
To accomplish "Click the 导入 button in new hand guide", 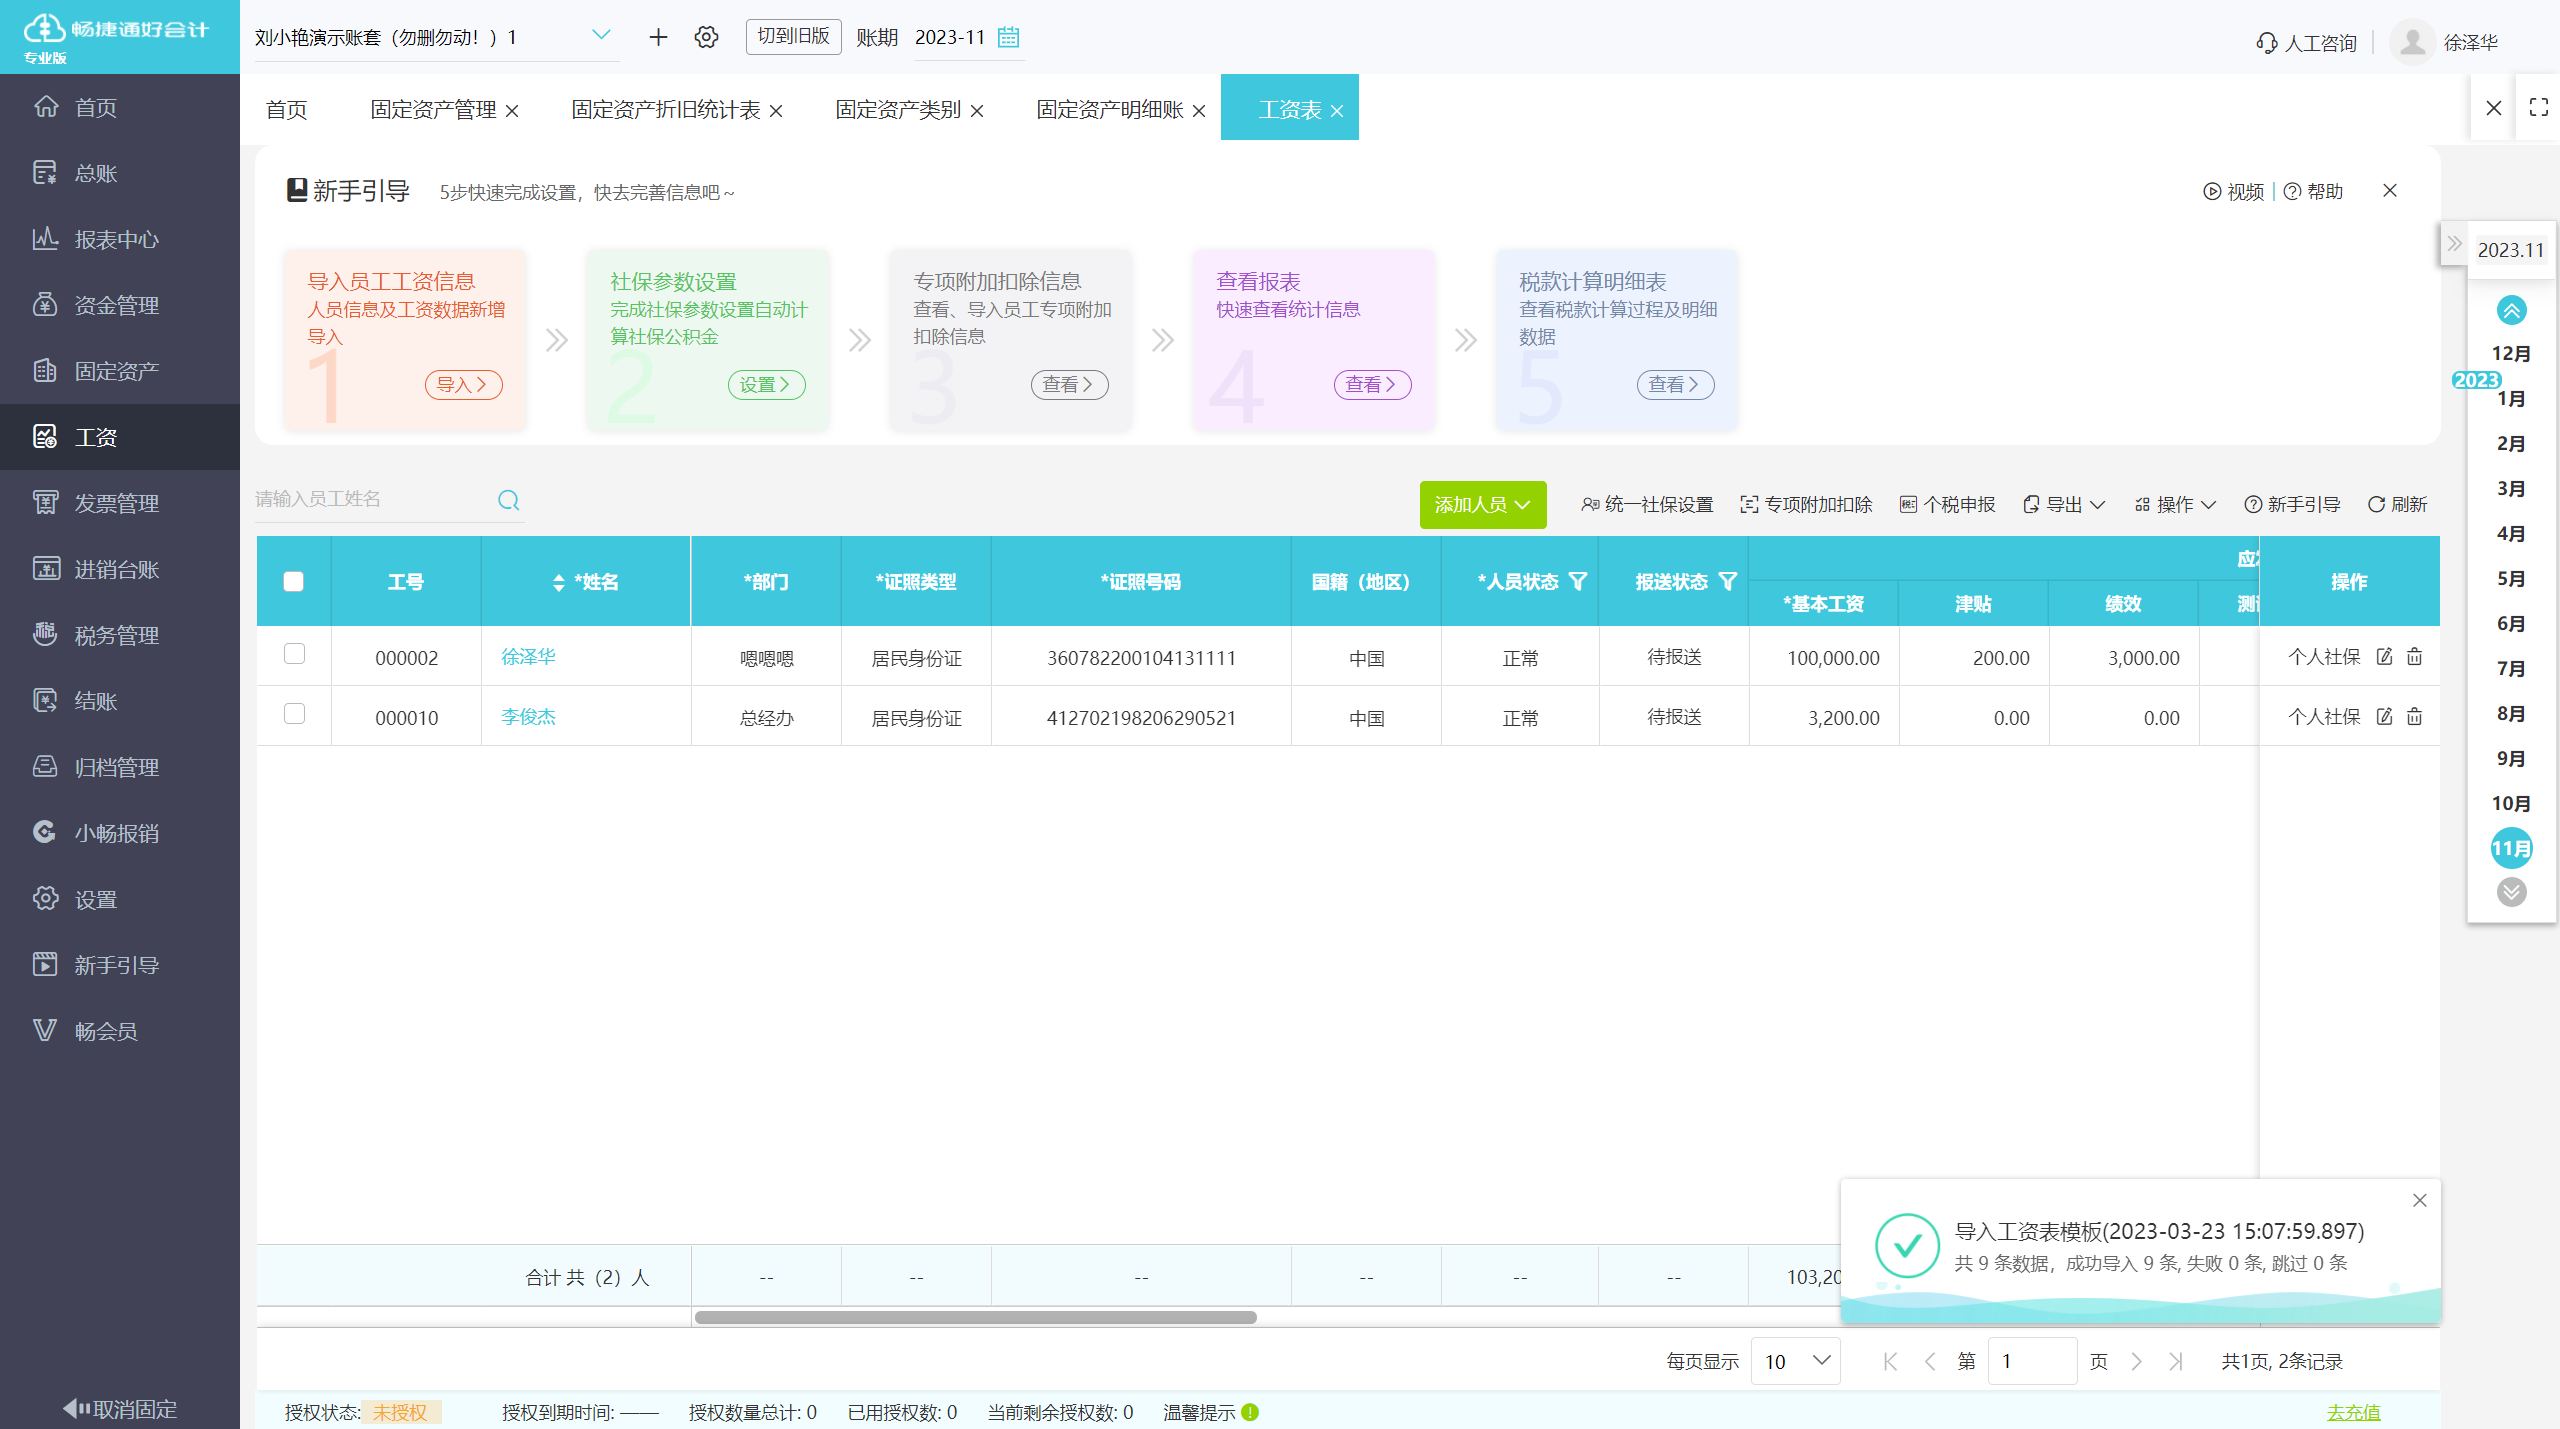I will click(x=461, y=385).
